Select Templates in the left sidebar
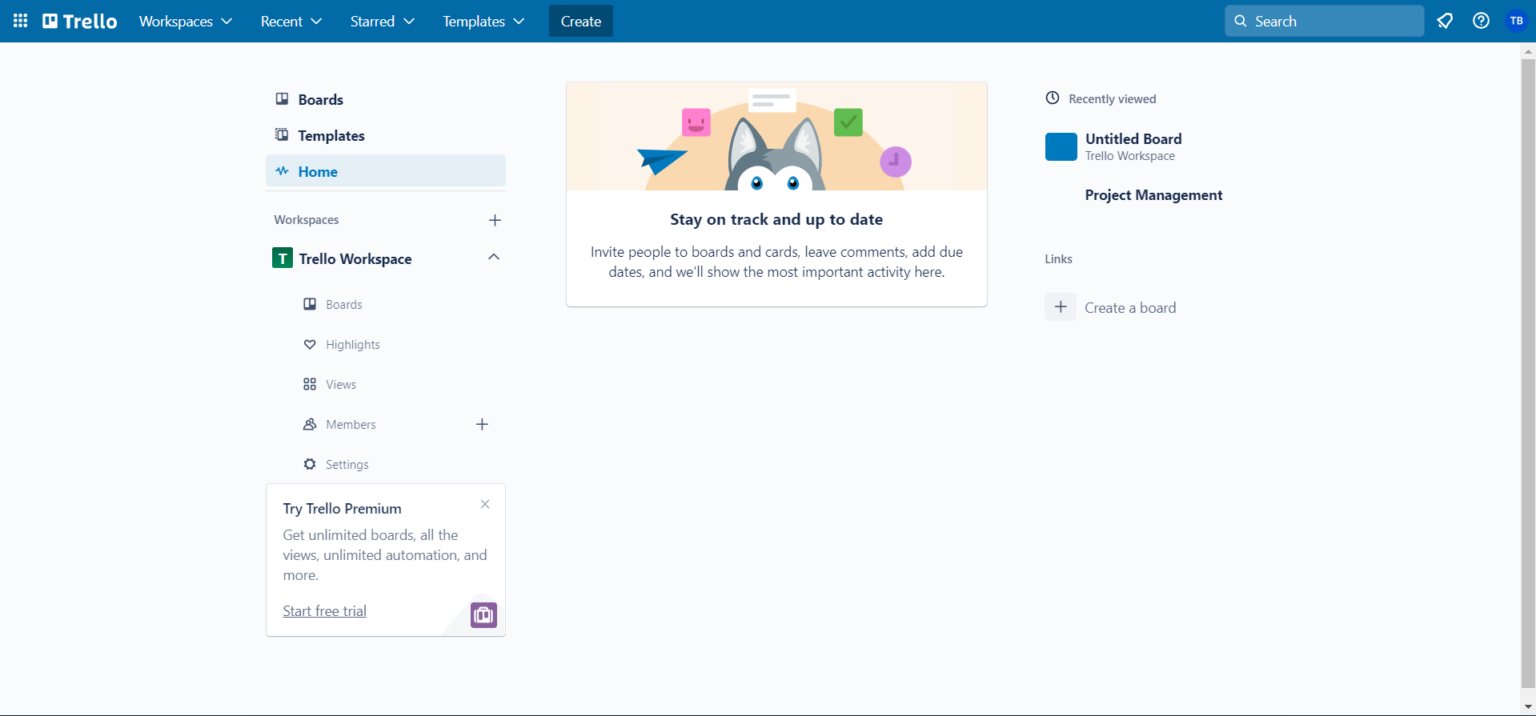 tap(331, 136)
